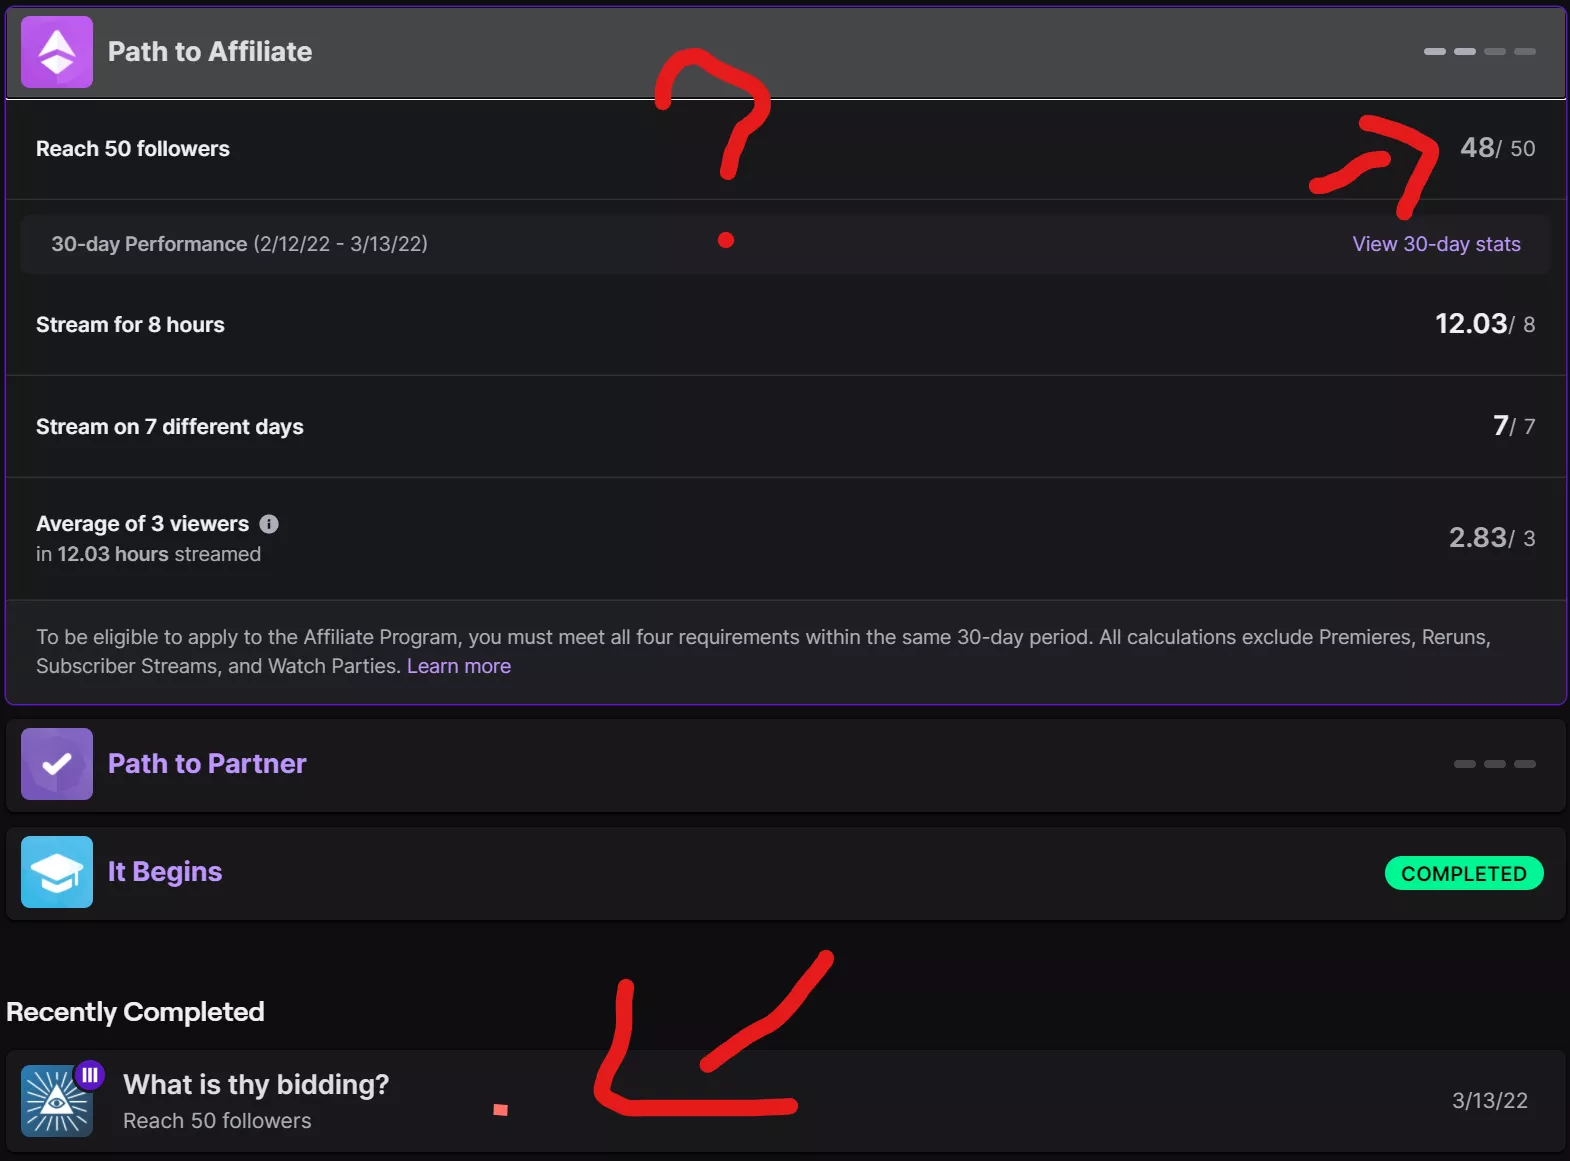Click the 48/50 followers progress count

click(x=1496, y=148)
